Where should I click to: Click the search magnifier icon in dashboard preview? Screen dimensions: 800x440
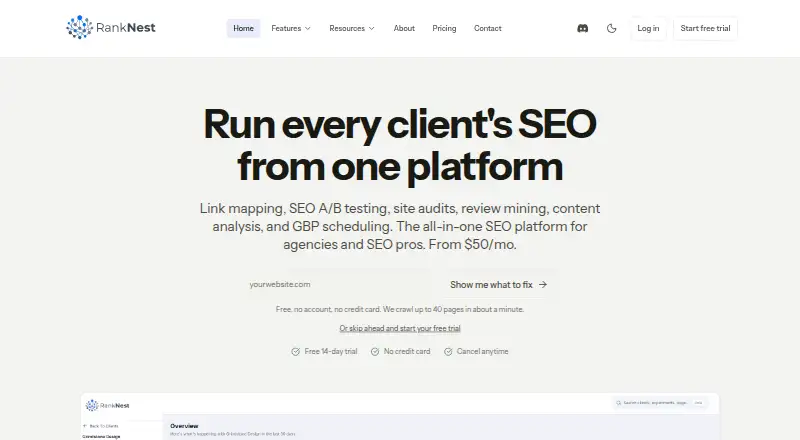[x=618, y=403]
